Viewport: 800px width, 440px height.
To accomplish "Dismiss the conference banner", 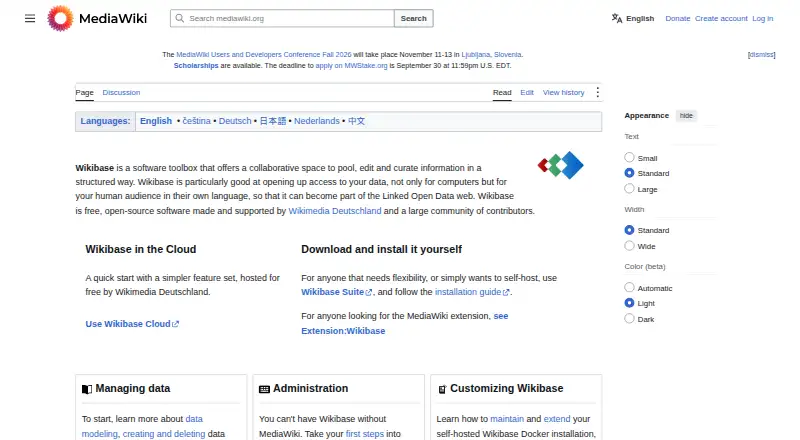I will coord(761,55).
